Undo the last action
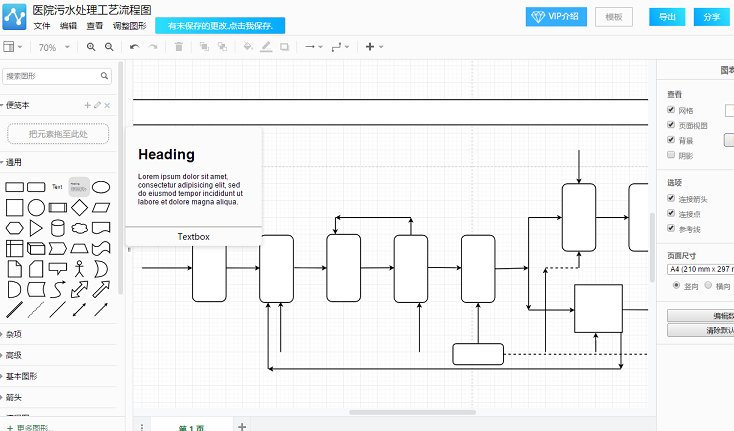The height and width of the screenshot is (431, 734). (134, 47)
